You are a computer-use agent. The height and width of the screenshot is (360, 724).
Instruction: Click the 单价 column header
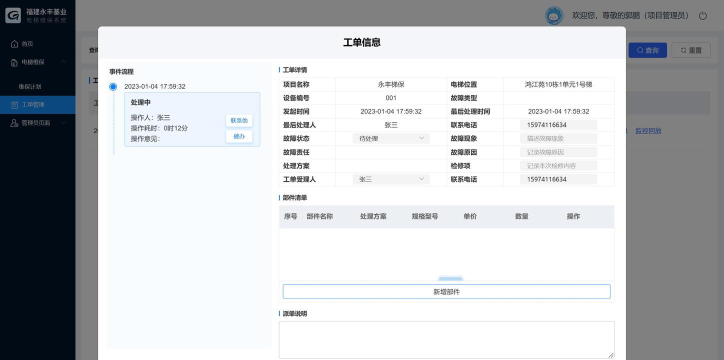(470, 216)
